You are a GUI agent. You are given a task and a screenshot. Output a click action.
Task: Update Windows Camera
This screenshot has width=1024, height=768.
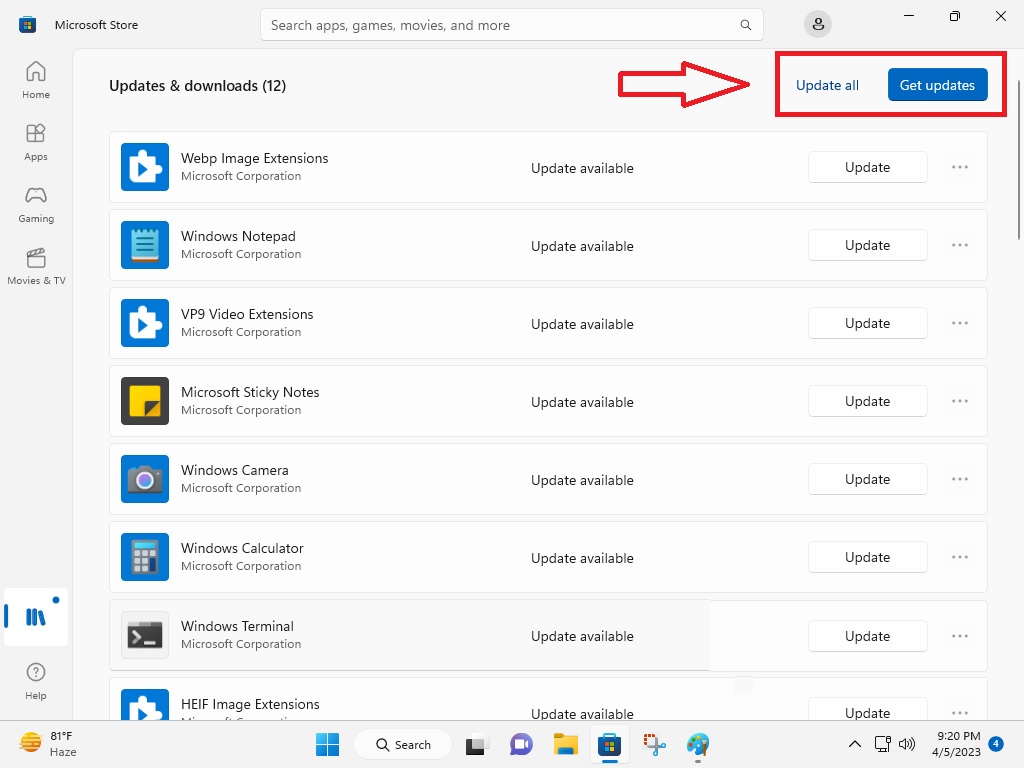(x=867, y=479)
